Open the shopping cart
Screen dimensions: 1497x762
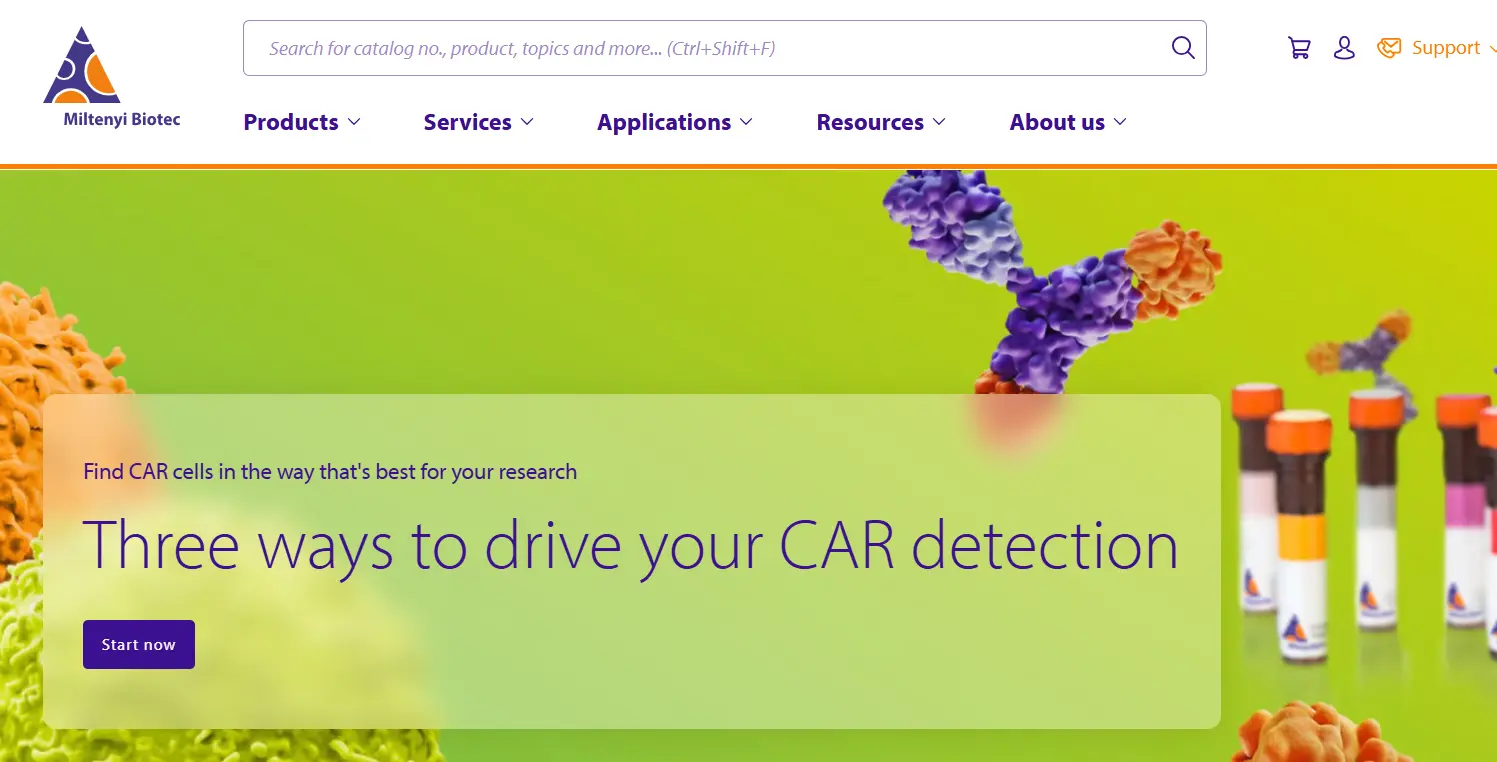coord(1299,48)
